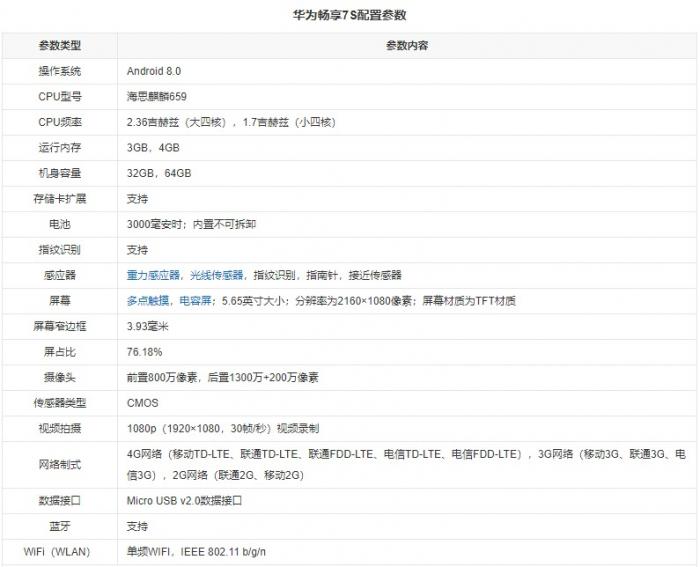Select the Android 8.0 value cell

pos(154,72)
